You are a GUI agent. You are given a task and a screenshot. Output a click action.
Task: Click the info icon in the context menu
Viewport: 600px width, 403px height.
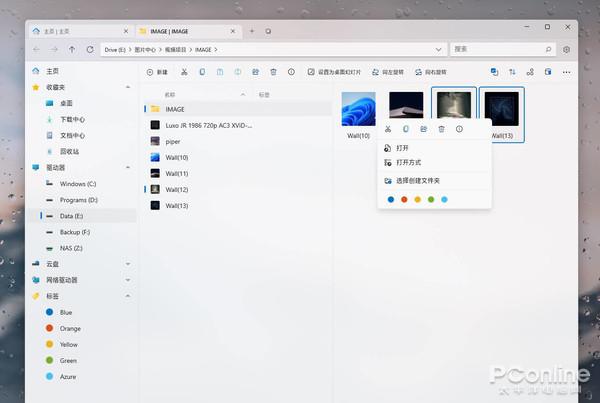click(459, 129)
